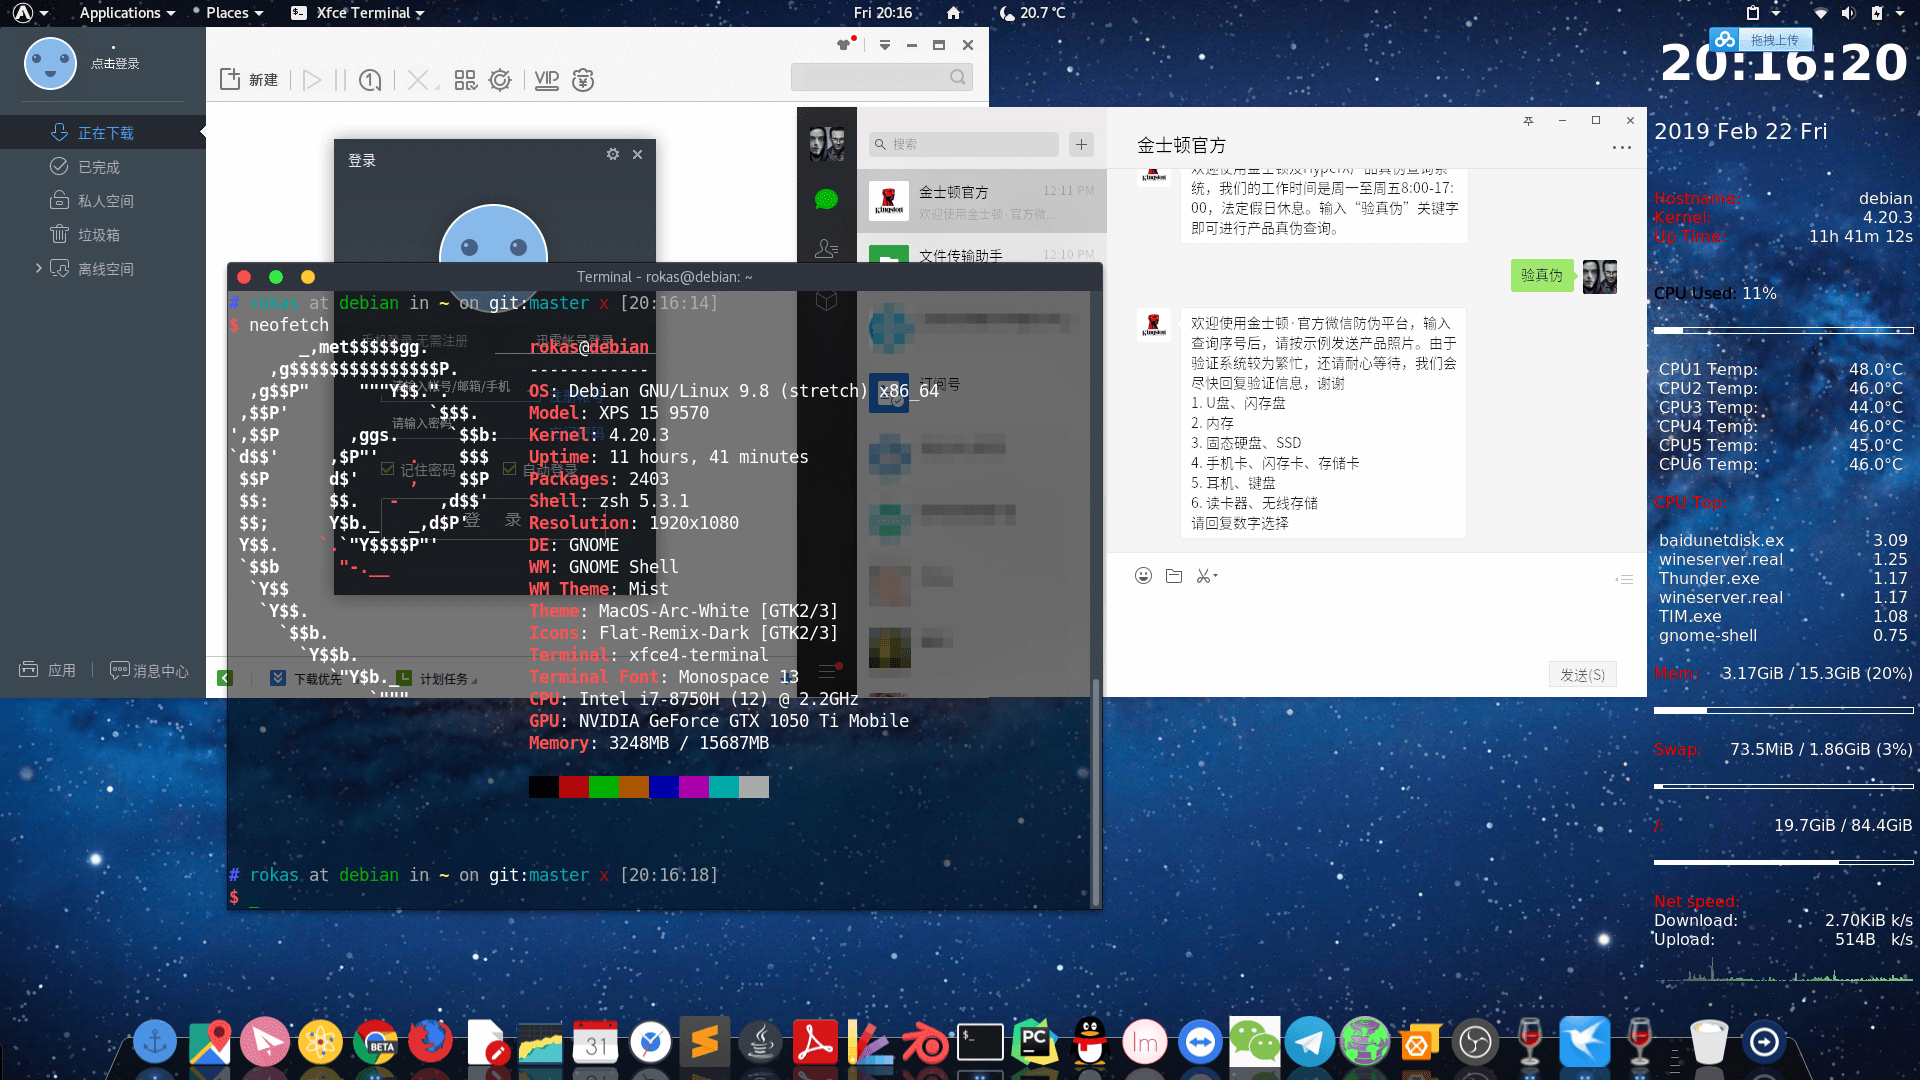Open the downloader window dropdown arrow

point(883,45)
